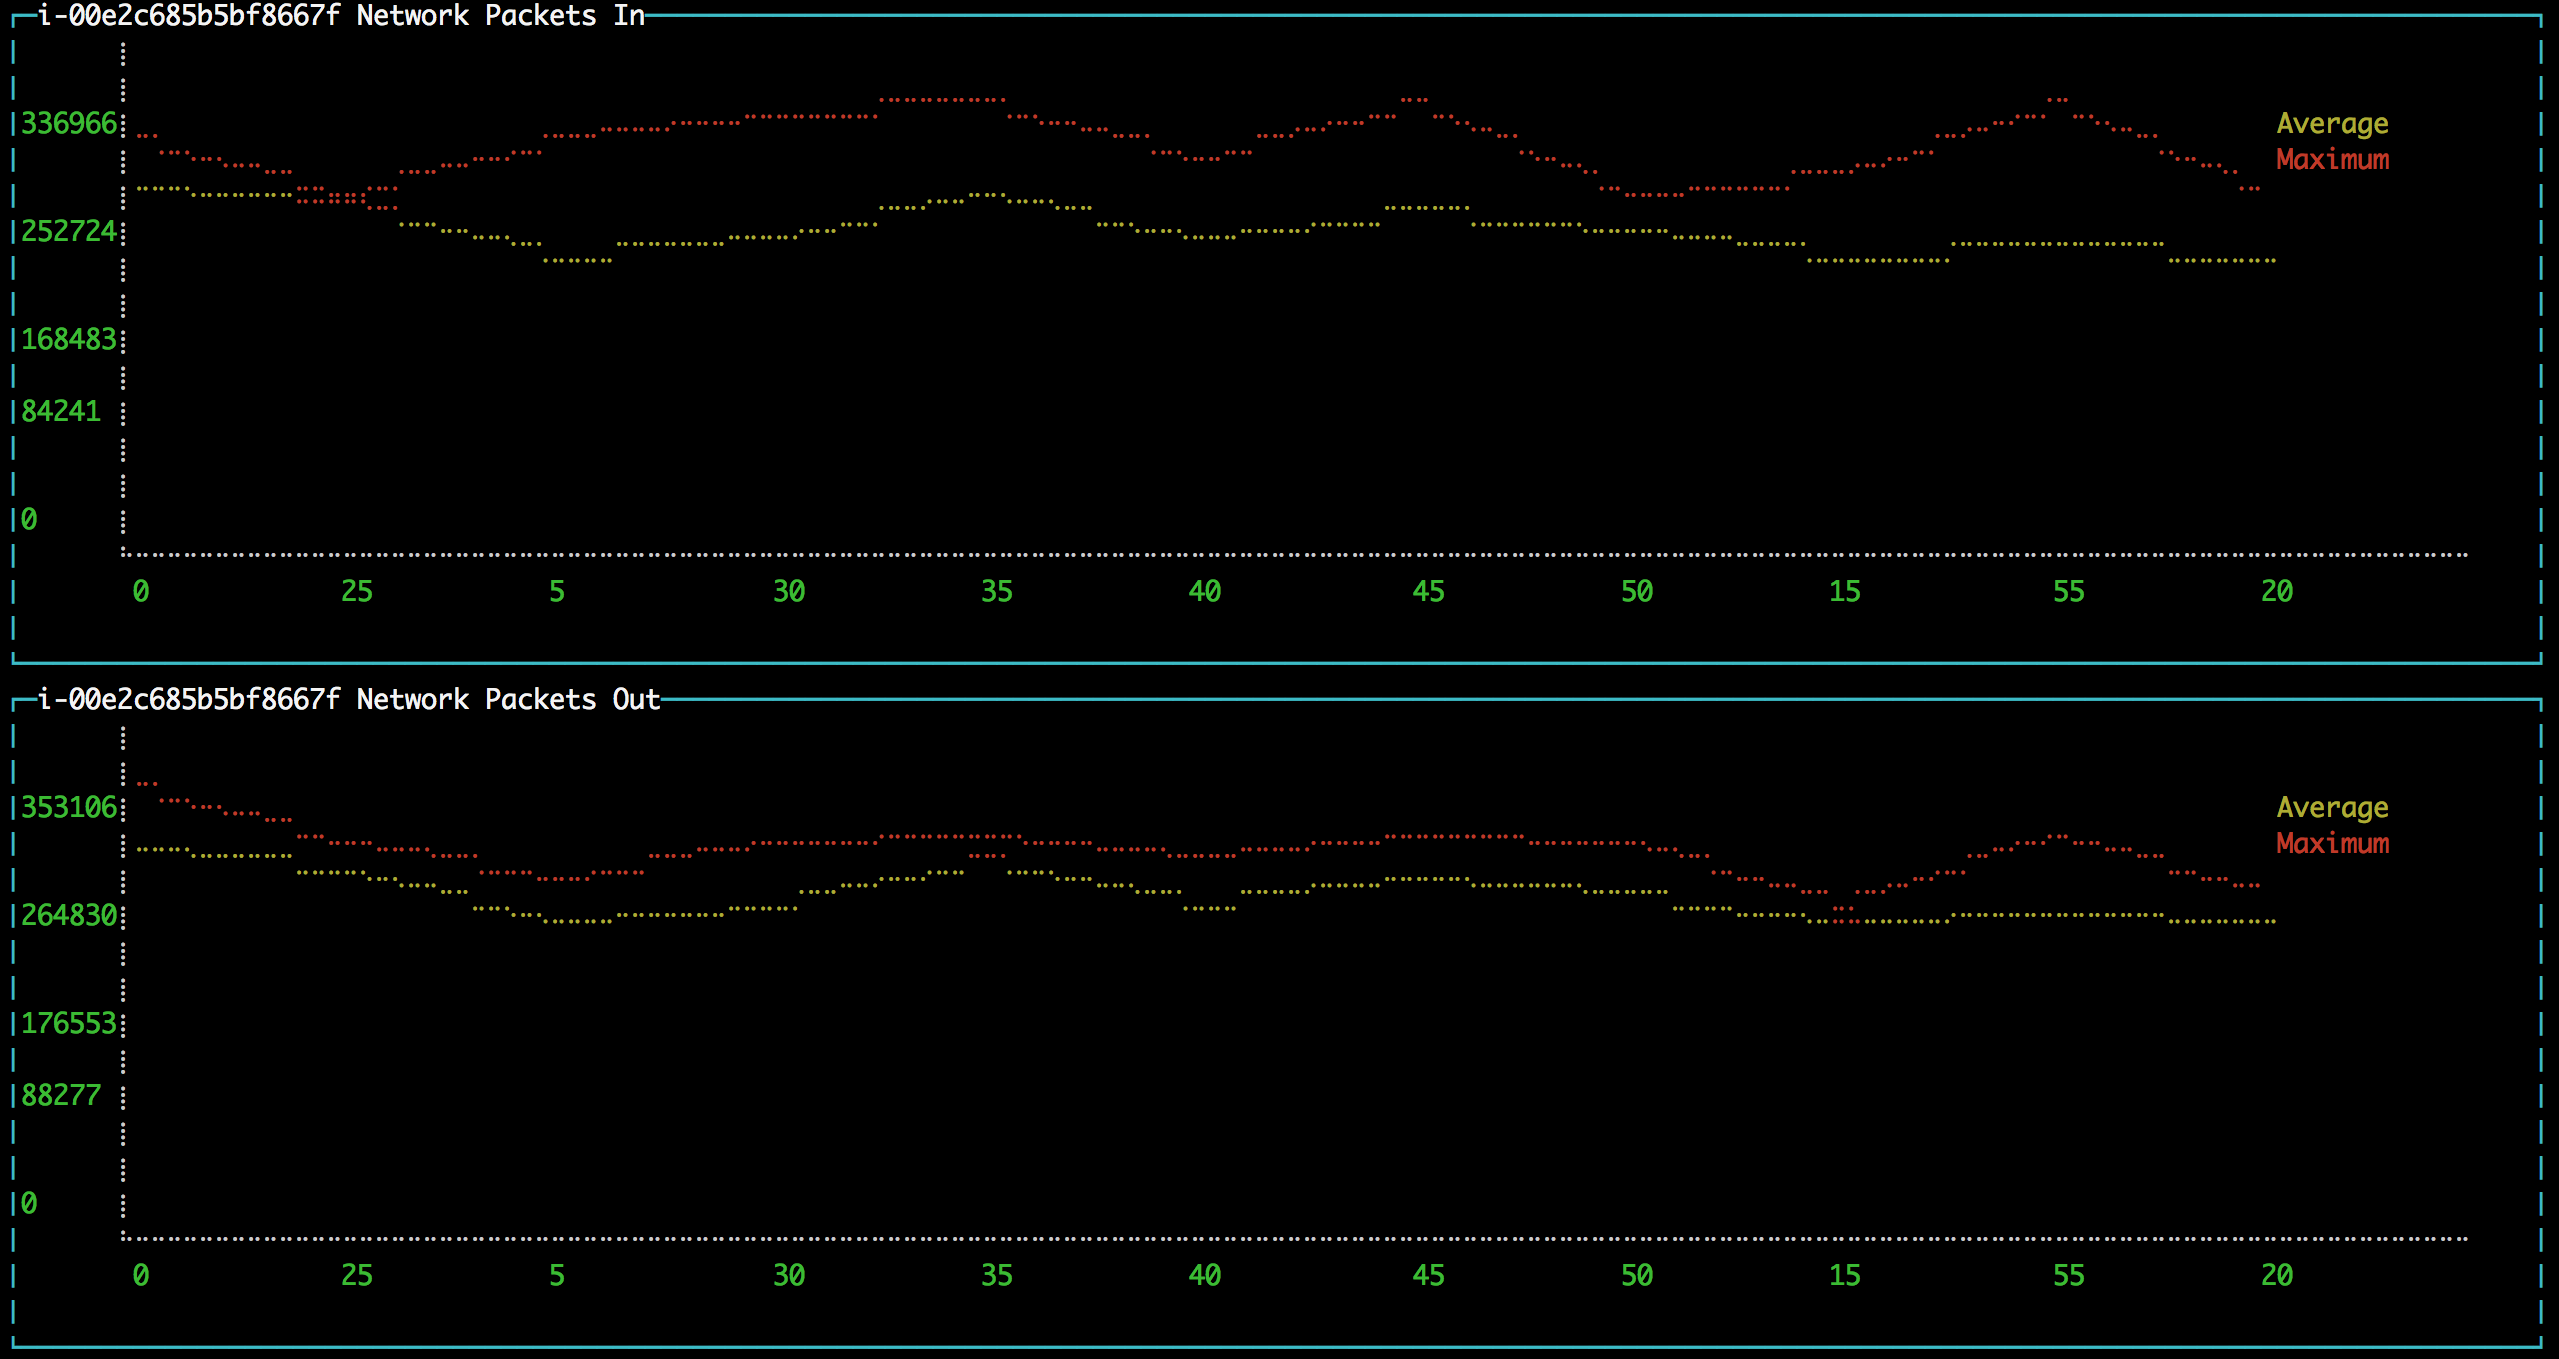Select Average legend in Packets In chart
The image size is (2559, 1359).
pyautogui.click(x=2332, y=124)
